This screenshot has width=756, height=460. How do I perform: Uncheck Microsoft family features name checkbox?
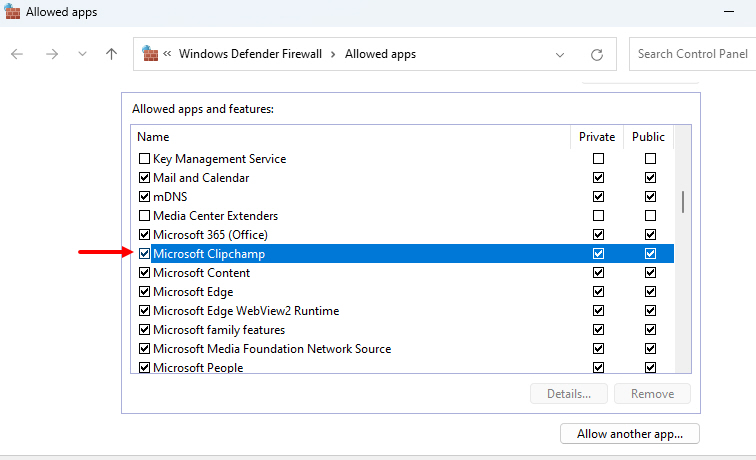click(144, 330)
